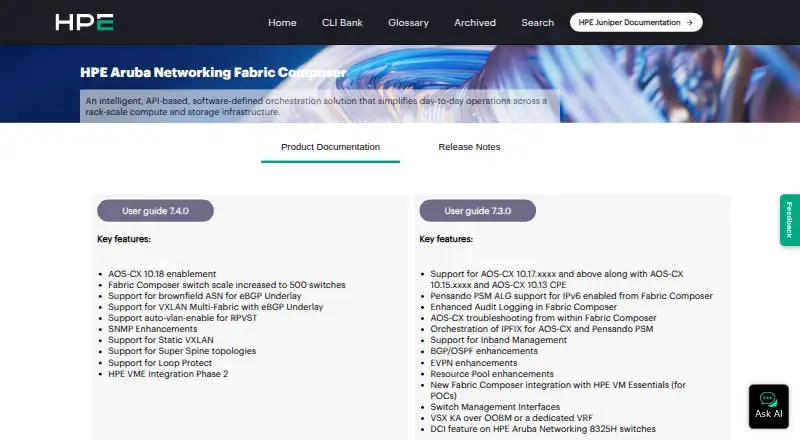Image resolution: width=800 pixels, height=440 pixels.
Task: Open the Ask AI chat widget
Action: (x=768, y=406)
